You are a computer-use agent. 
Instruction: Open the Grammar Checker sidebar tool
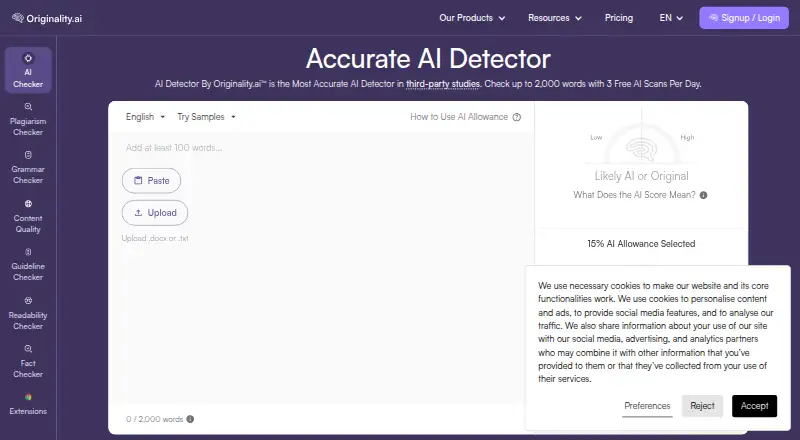point(28,167)
